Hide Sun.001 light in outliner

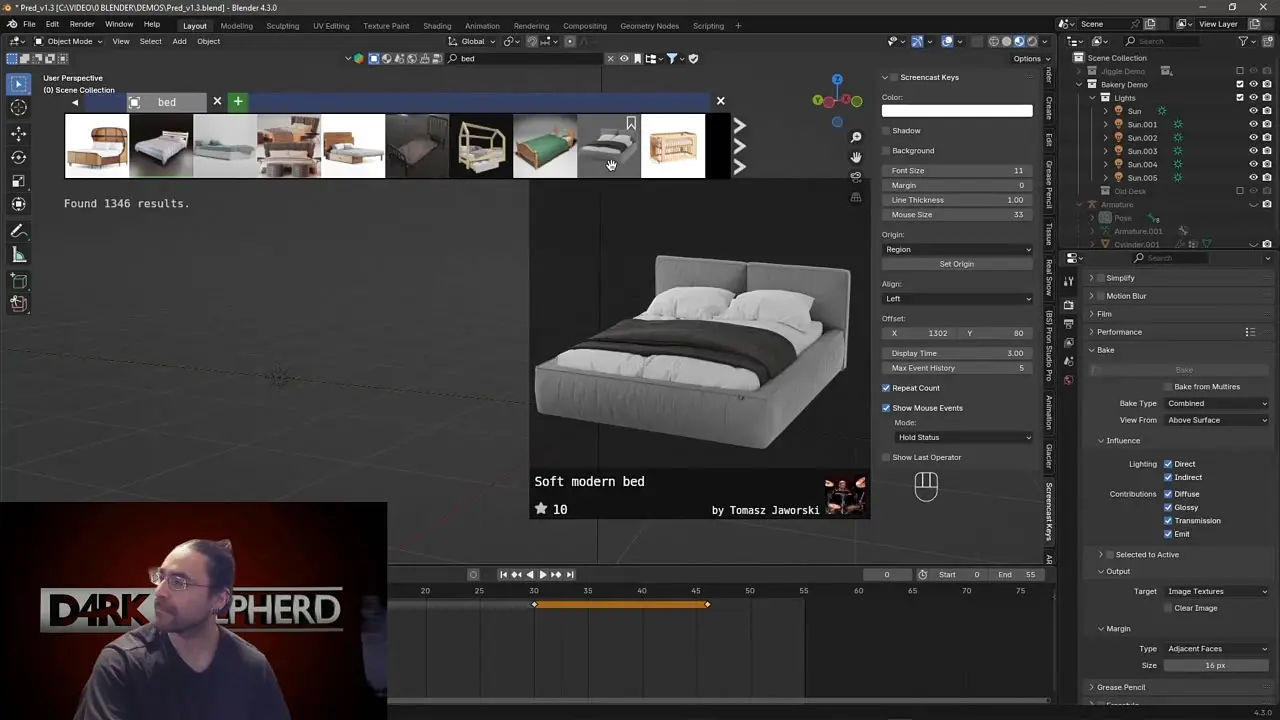[1253, 124]
